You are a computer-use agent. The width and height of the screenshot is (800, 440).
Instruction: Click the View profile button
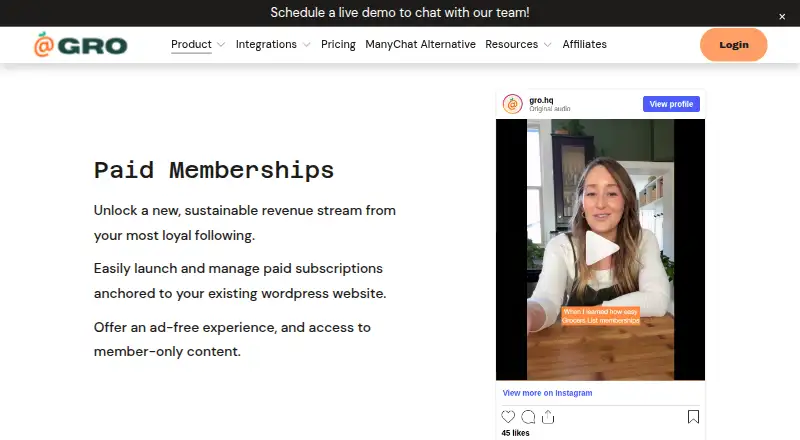tap(671, 104)
